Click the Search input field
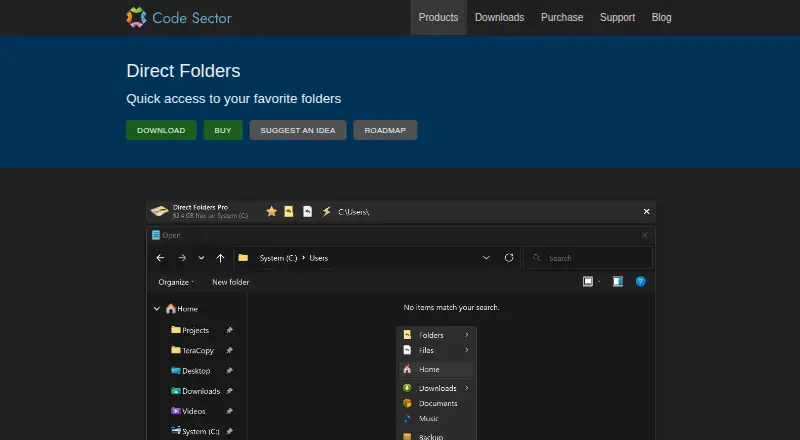Viewport: 800px width, 440px height. [588, 258]
